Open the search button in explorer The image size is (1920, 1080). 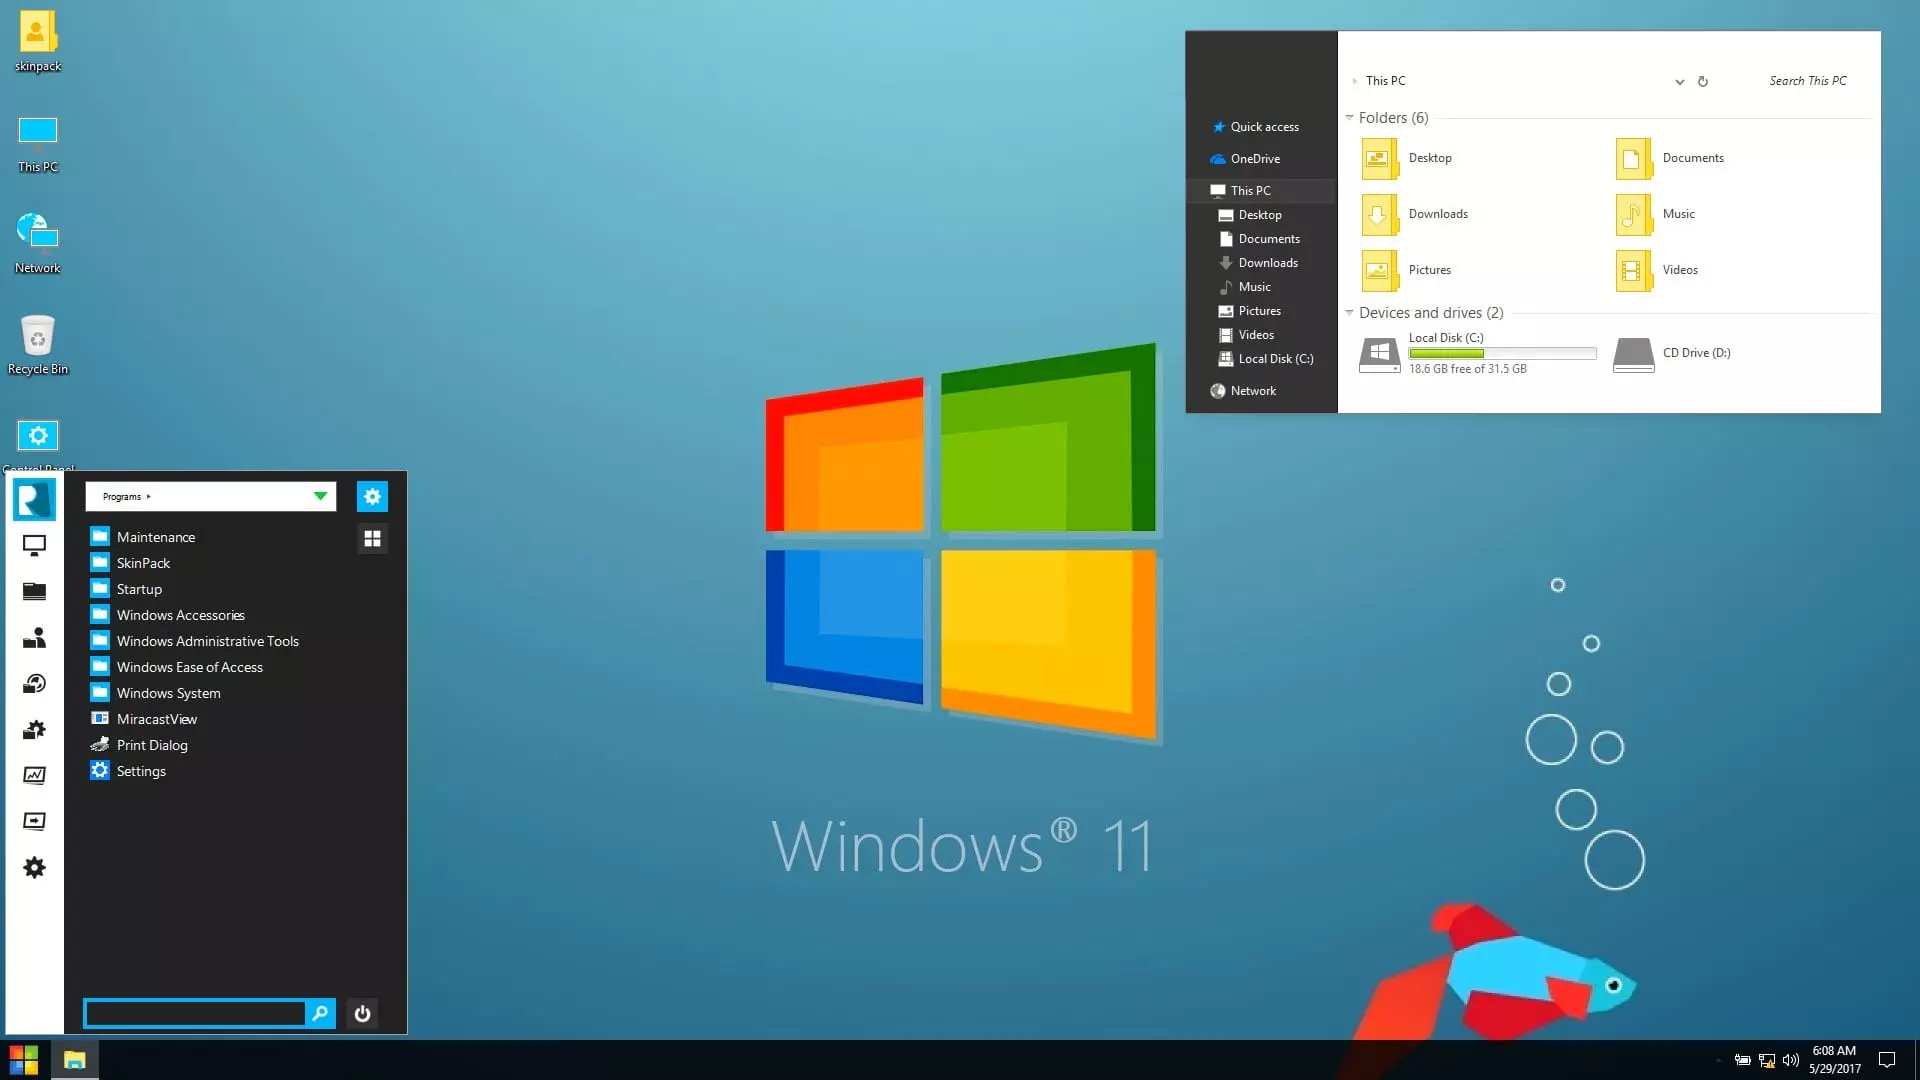pyautogui.click(x=1807, y=80)
